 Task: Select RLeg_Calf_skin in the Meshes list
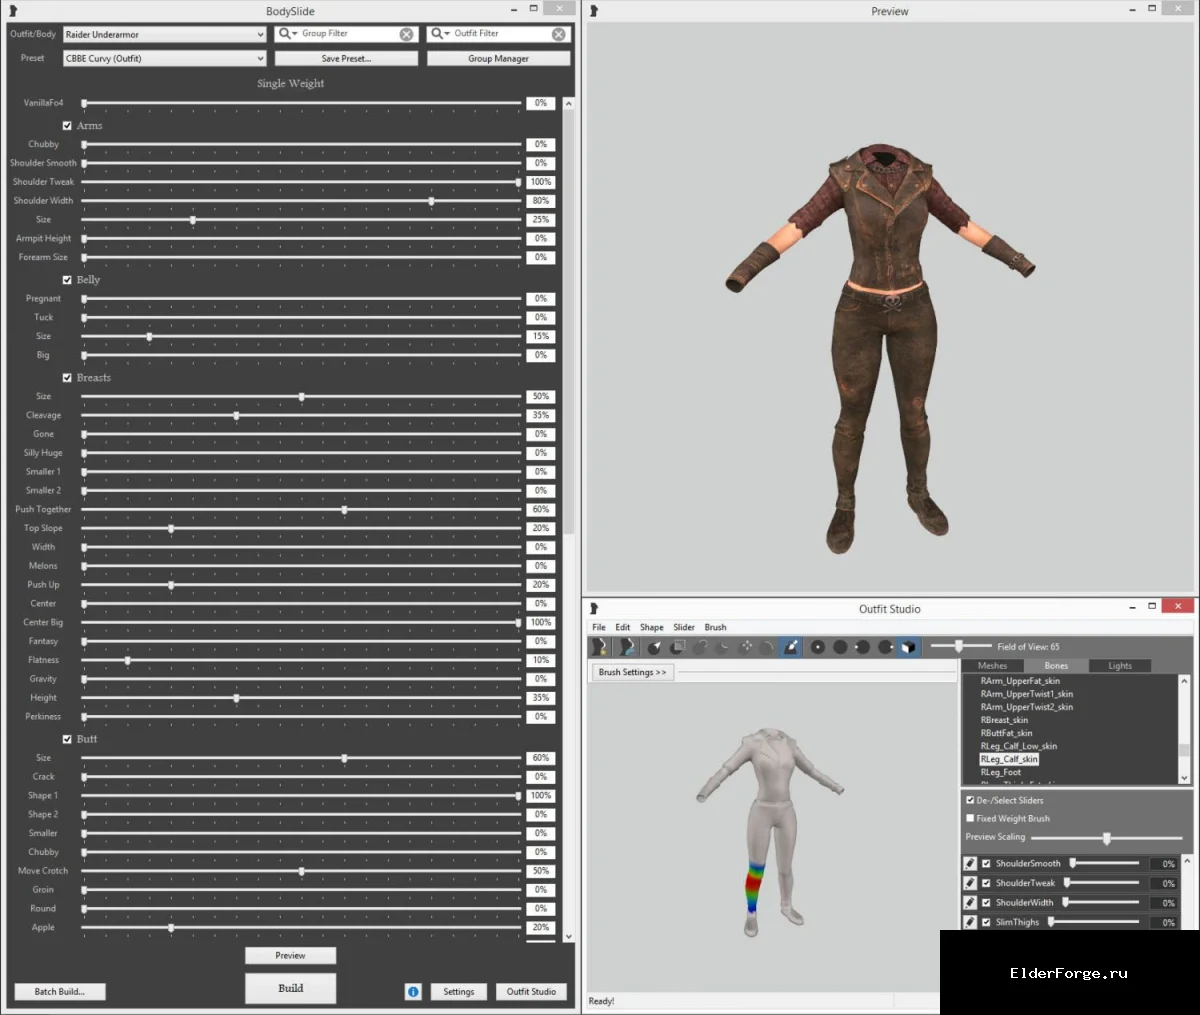pyautogui.click(x=1008, y=759)
